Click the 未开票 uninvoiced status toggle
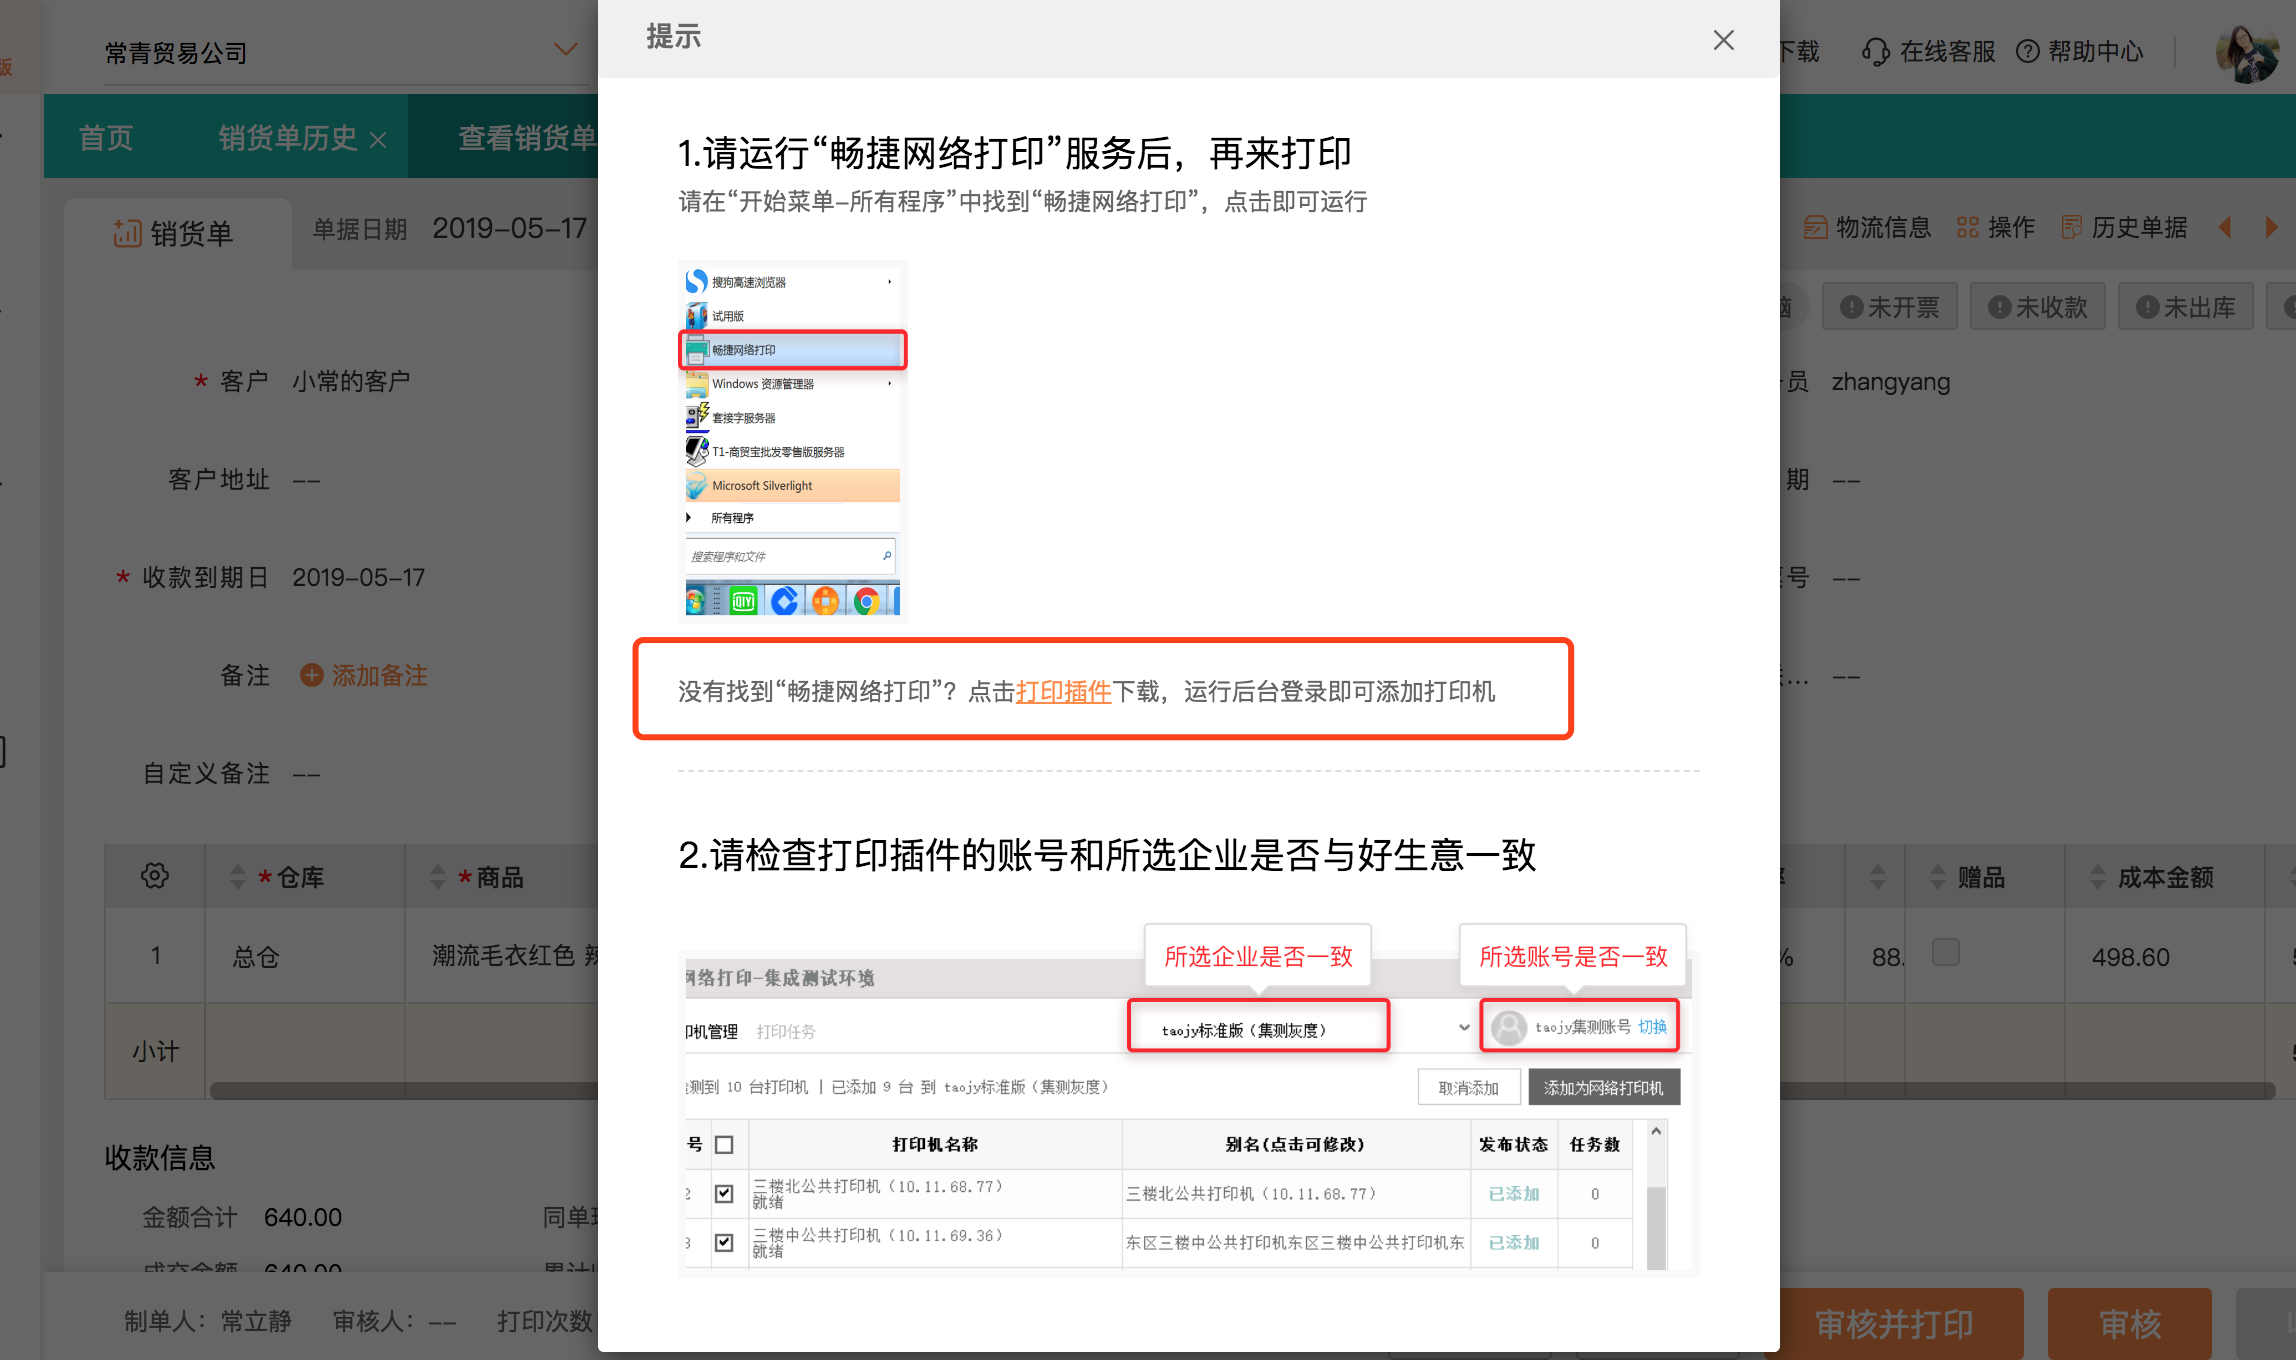 (x=1881, y=308)
